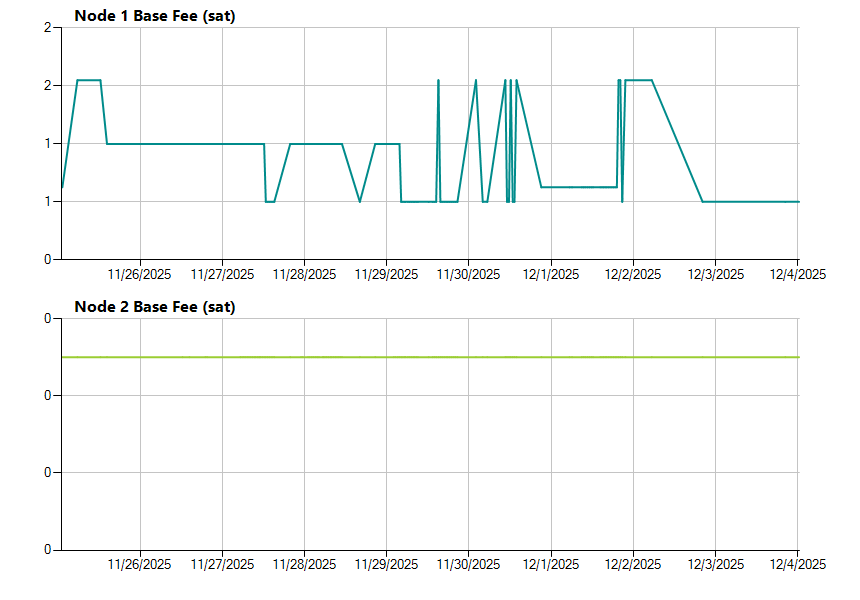The image size is (860, 600).
Task: Click the Node 2 Base Fee chart title
Action: click(155, 307)
